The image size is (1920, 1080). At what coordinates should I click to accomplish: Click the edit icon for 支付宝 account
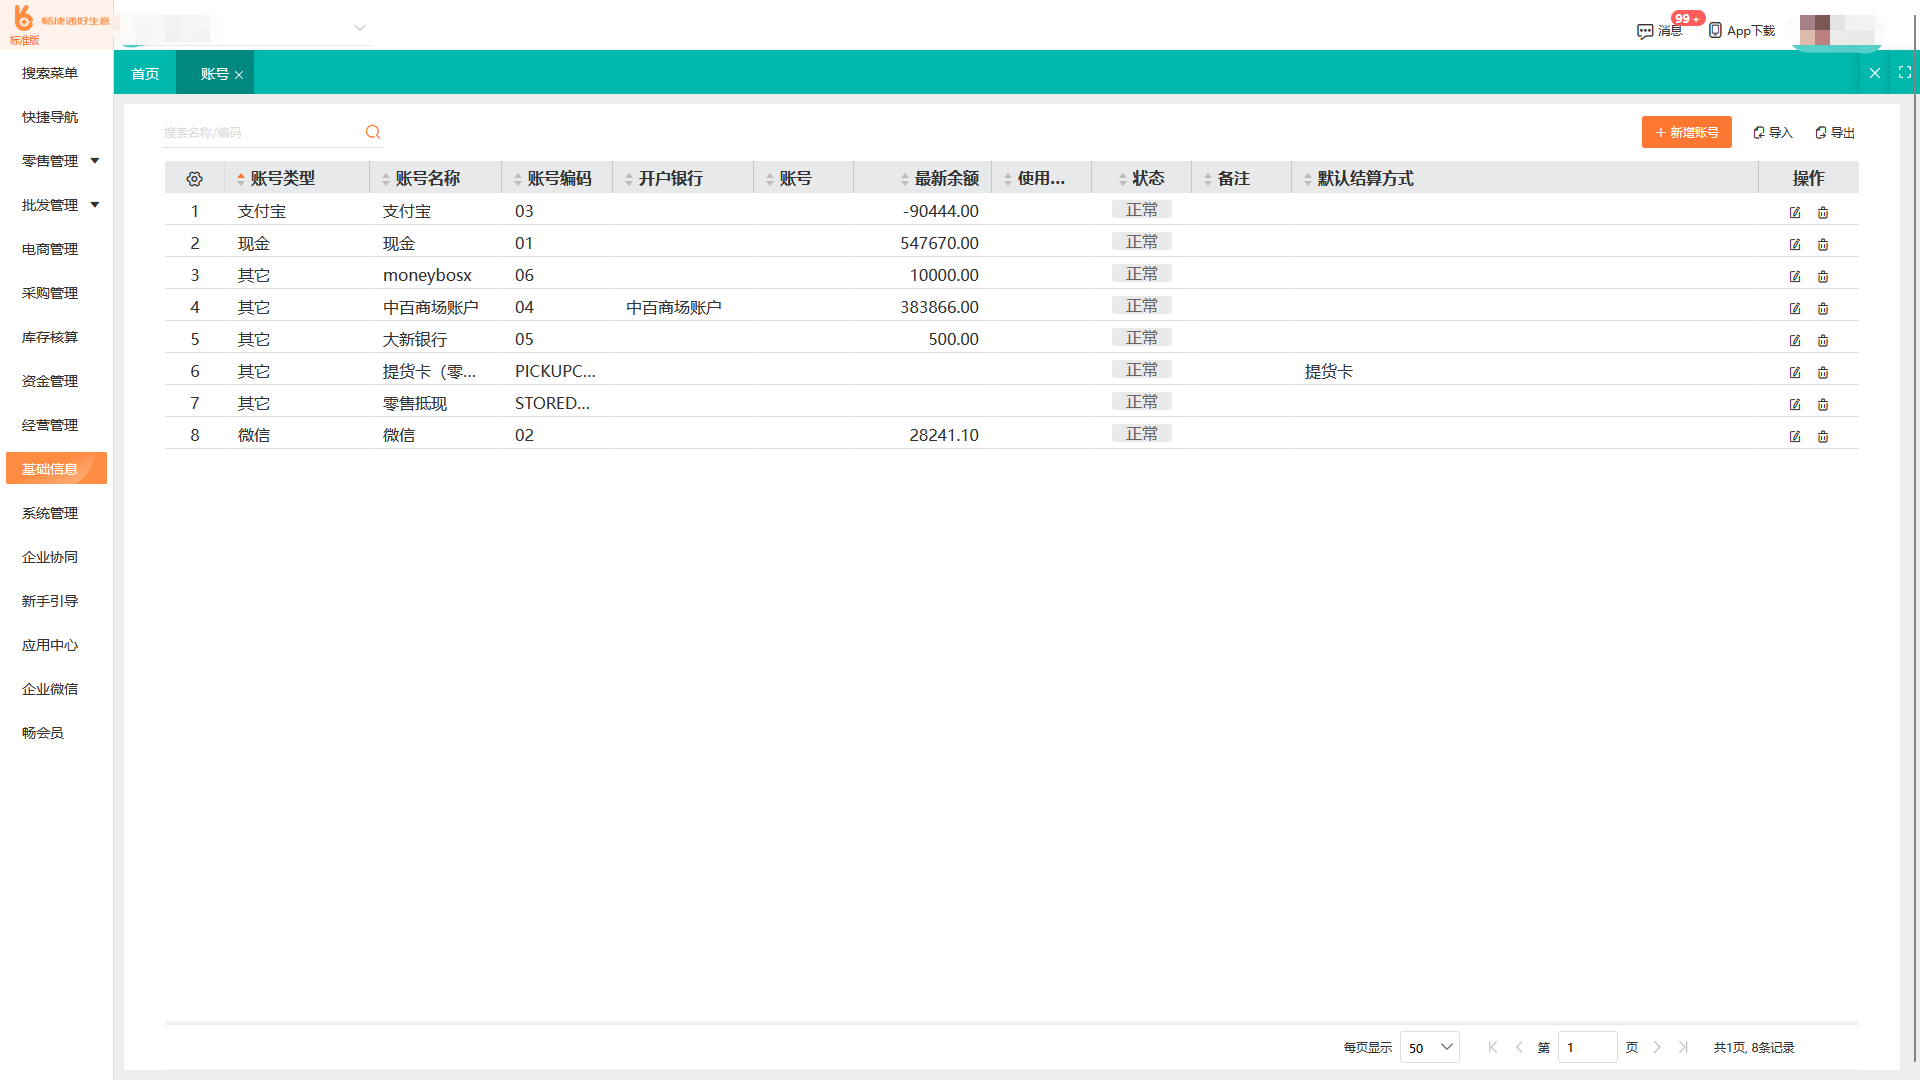tap(1796, 211)
